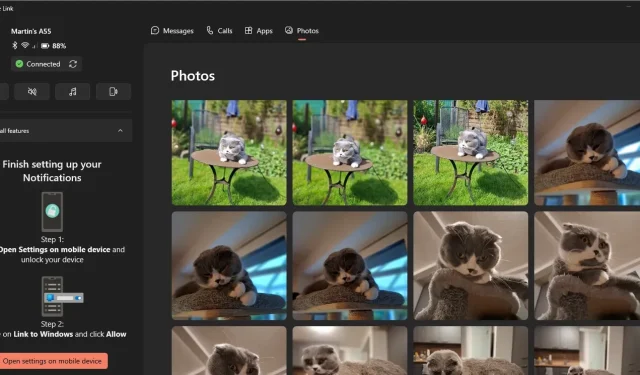Click the Bluetooth status icon

click(x=15, y=45)
